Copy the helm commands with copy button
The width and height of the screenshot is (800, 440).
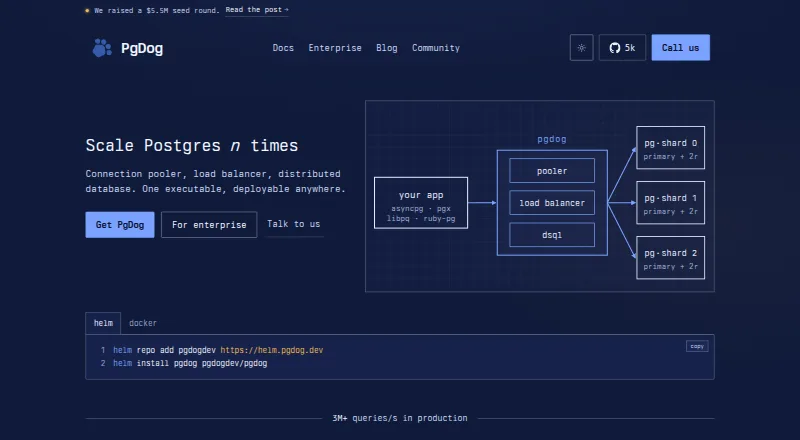click(x=697, y=346)
